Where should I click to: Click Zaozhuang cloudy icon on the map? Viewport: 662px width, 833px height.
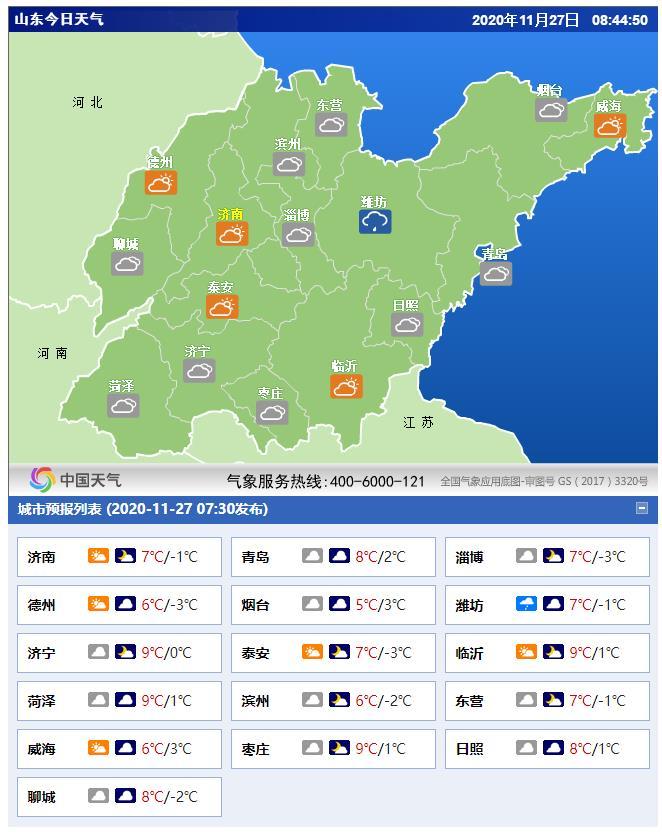(271, 412)
